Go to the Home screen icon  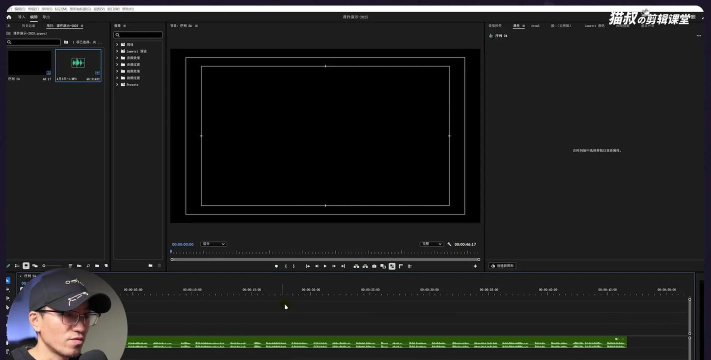tap(9, 17)
